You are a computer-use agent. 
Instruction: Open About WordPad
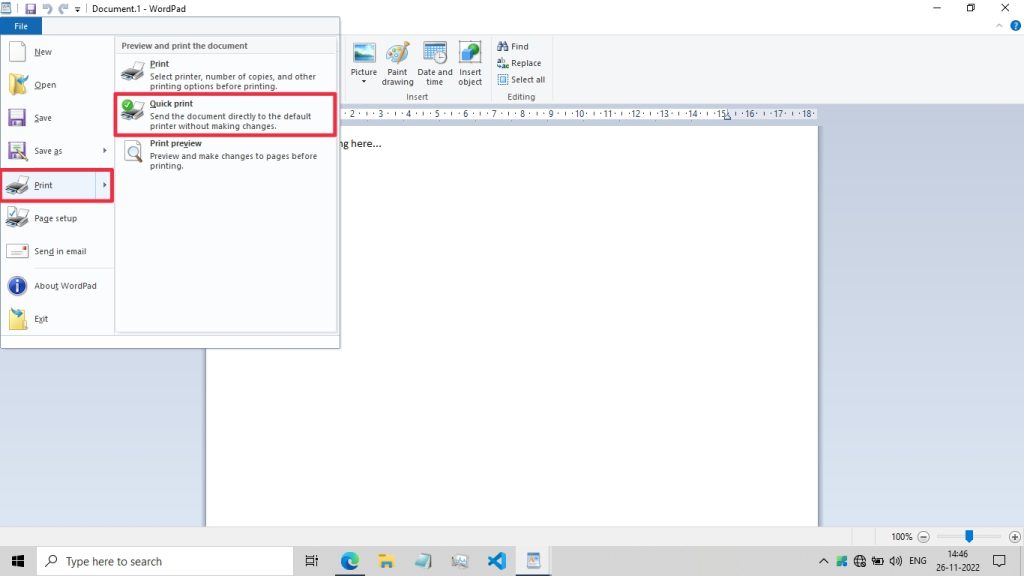coord(57,286)
